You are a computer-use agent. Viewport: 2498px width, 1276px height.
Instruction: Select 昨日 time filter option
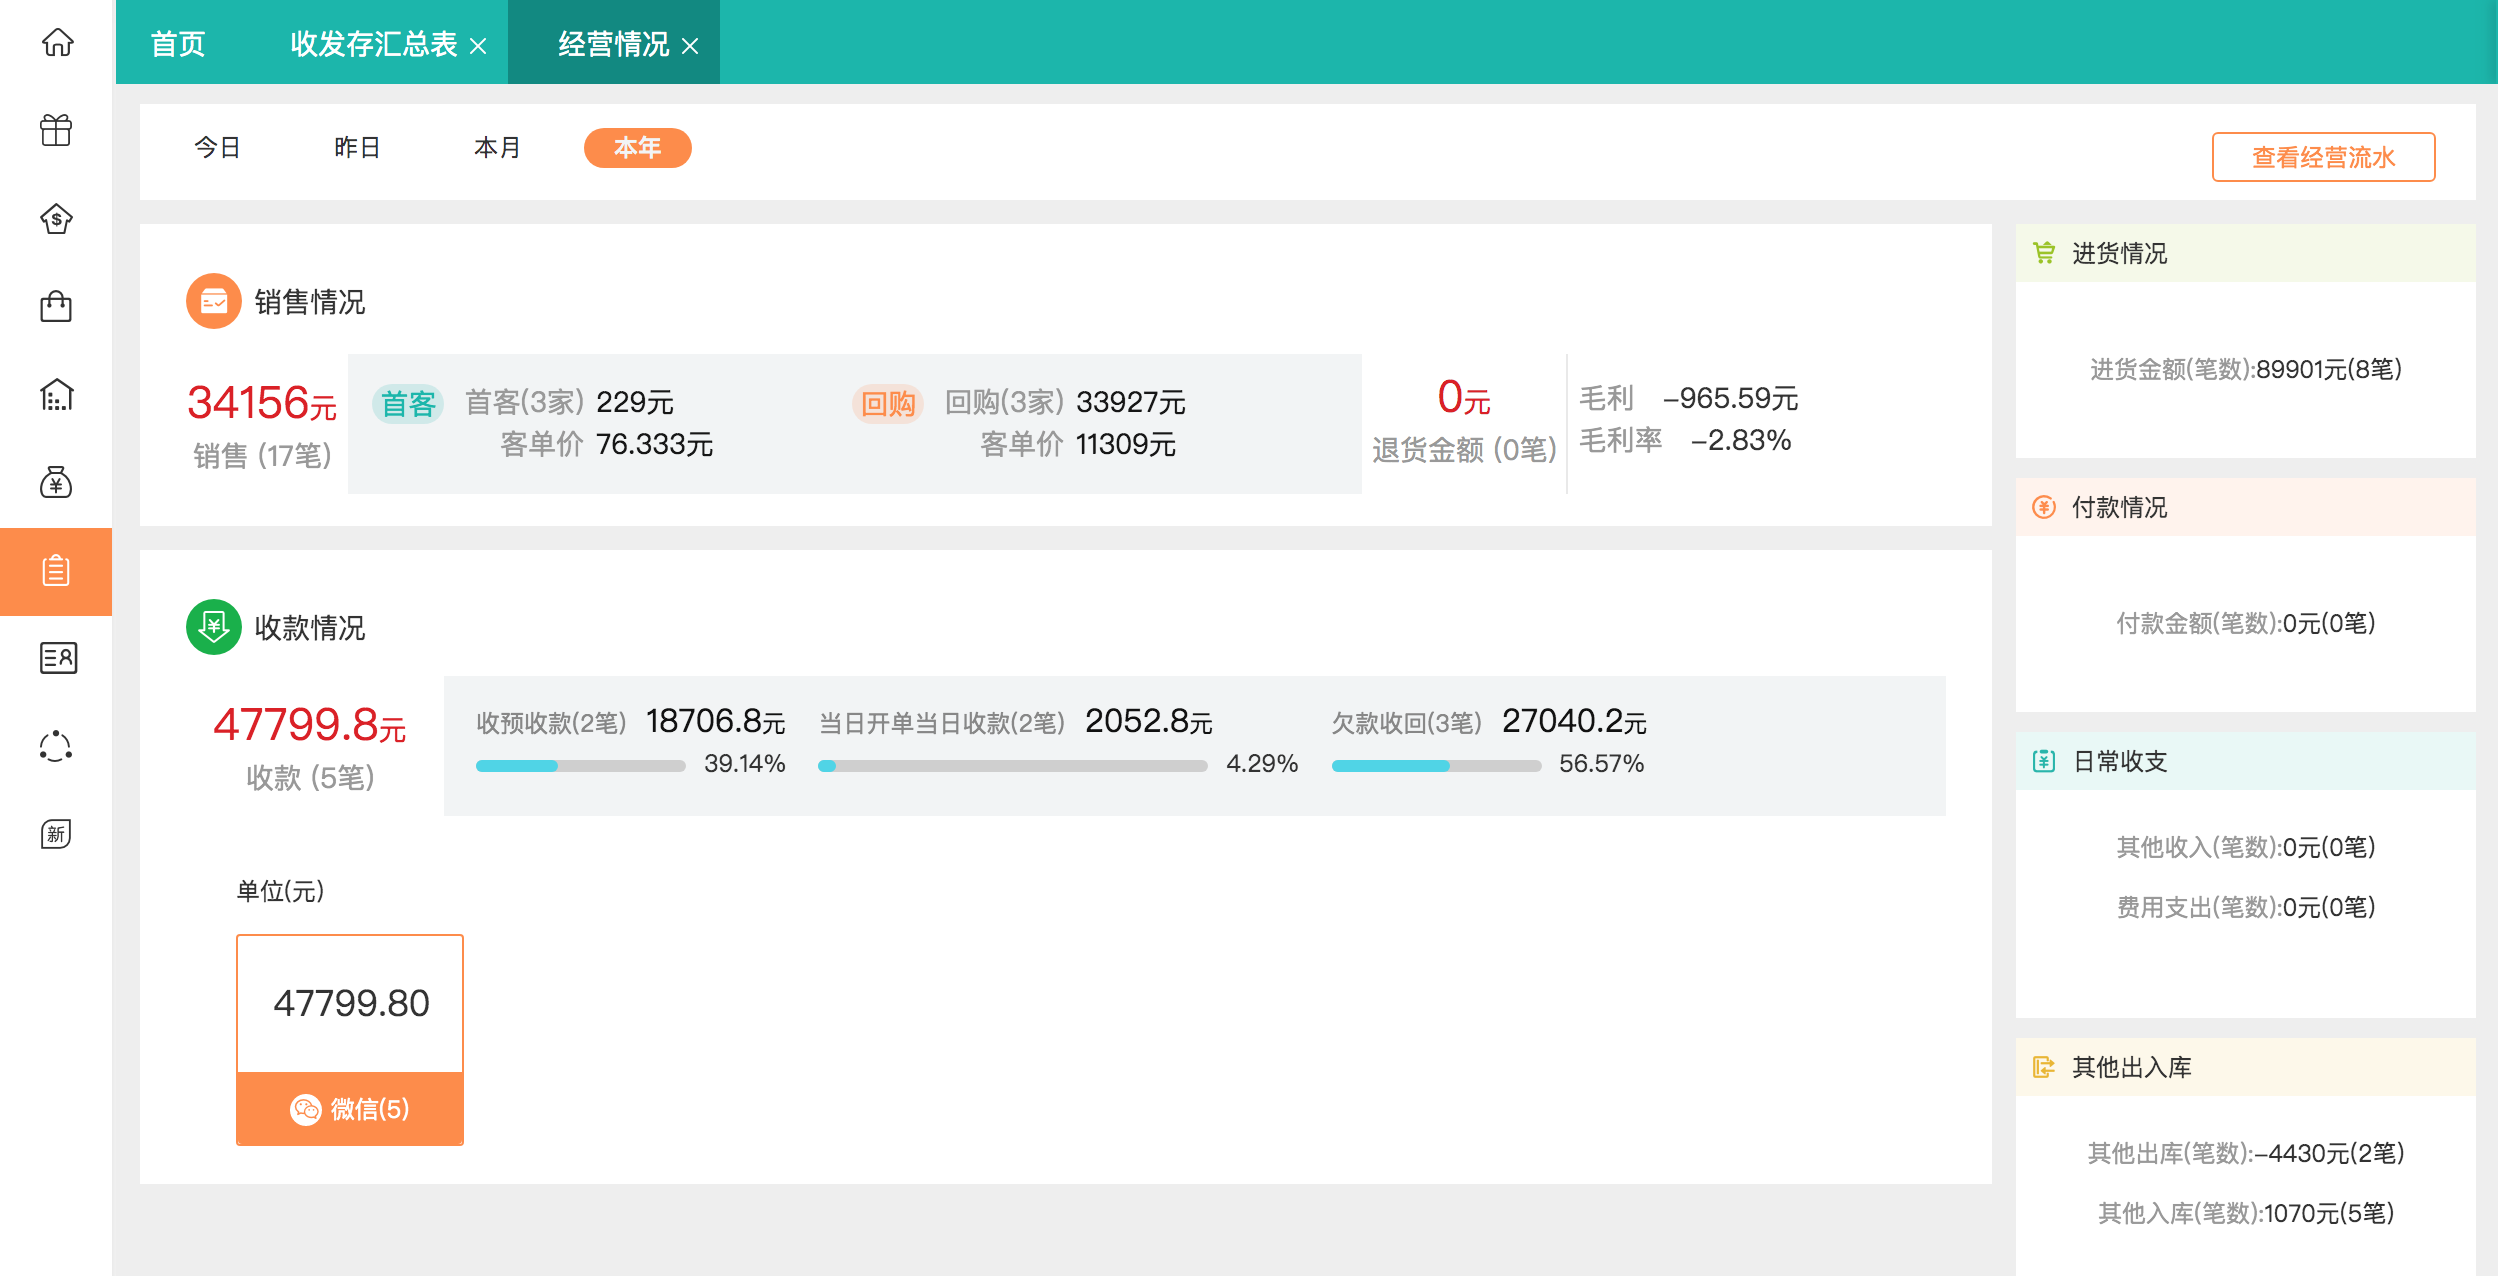[x=360, y=150]
